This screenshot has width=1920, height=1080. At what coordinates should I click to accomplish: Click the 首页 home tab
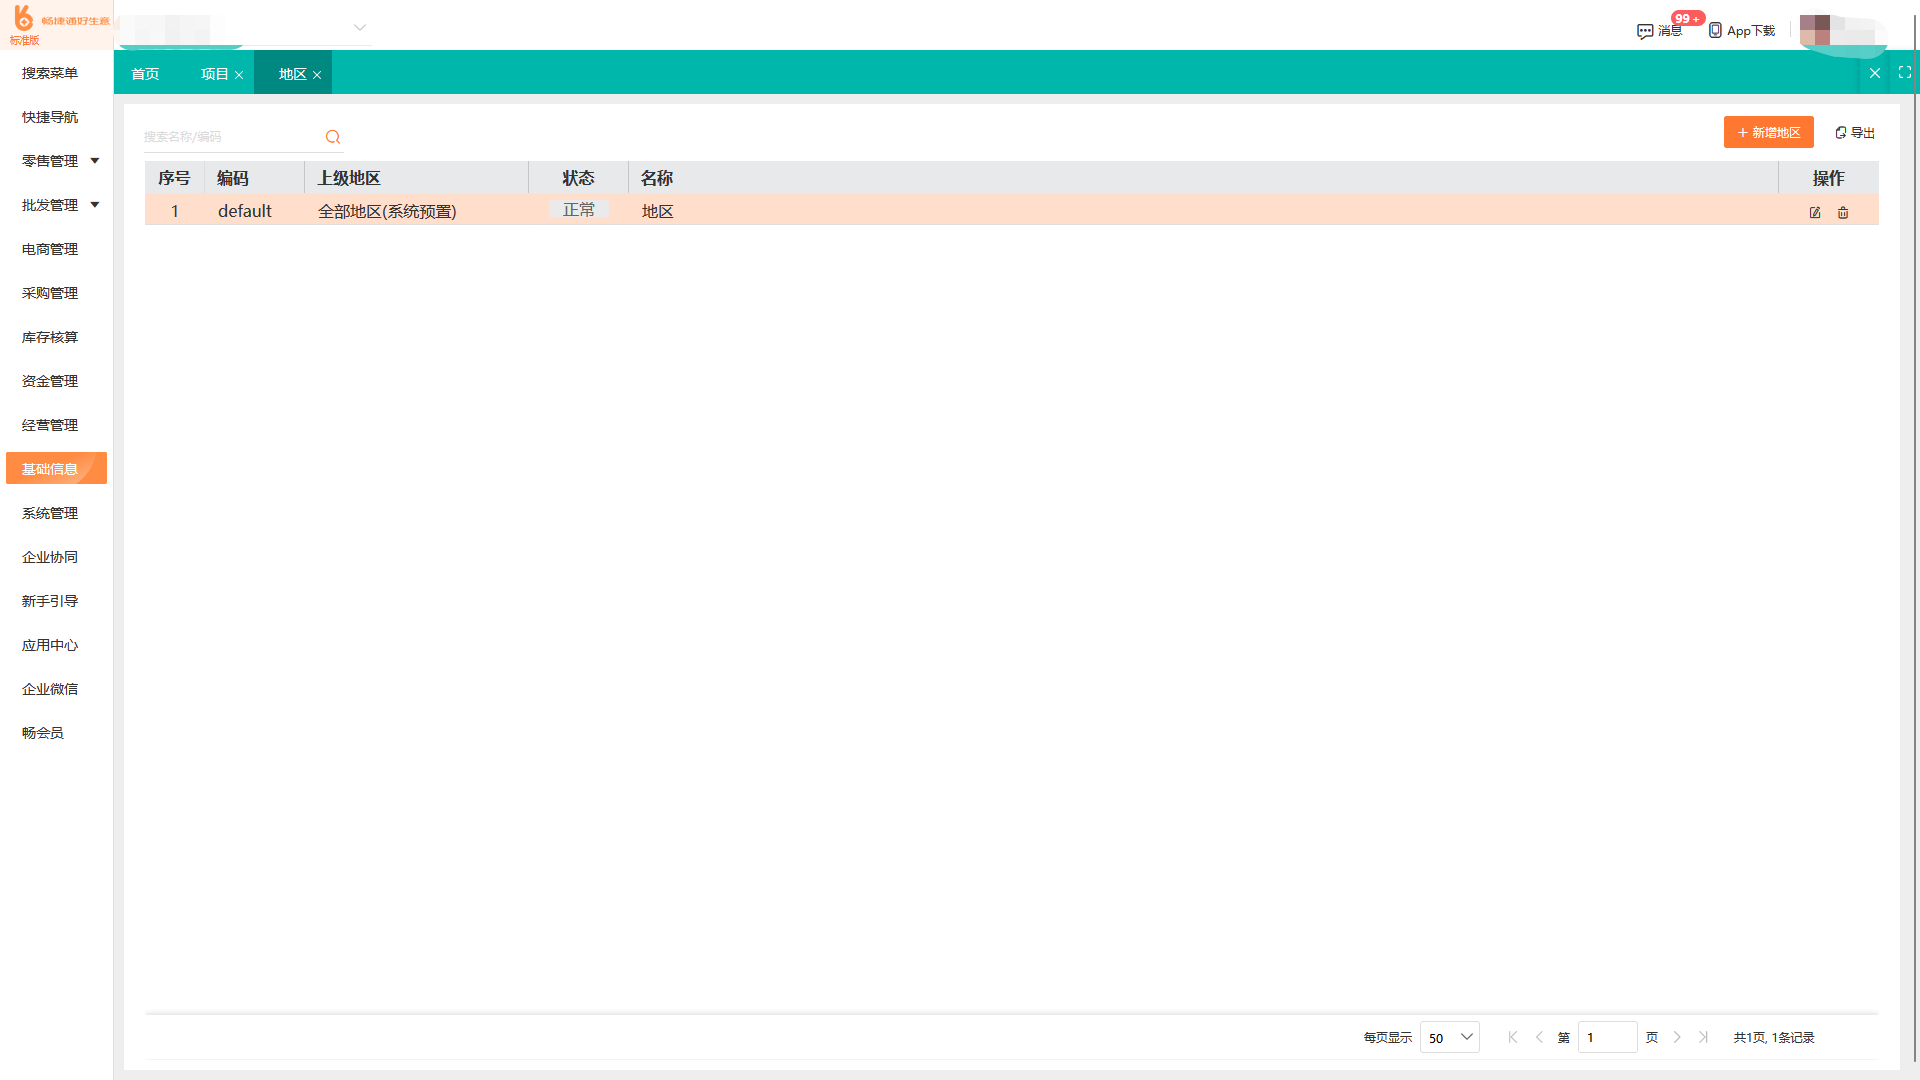click(x=145, y=73)
